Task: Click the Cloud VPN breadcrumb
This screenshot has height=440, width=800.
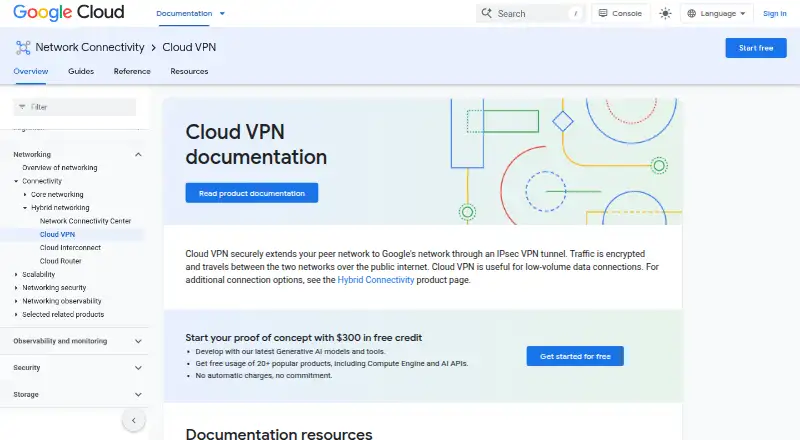Action: click(189, 47)
